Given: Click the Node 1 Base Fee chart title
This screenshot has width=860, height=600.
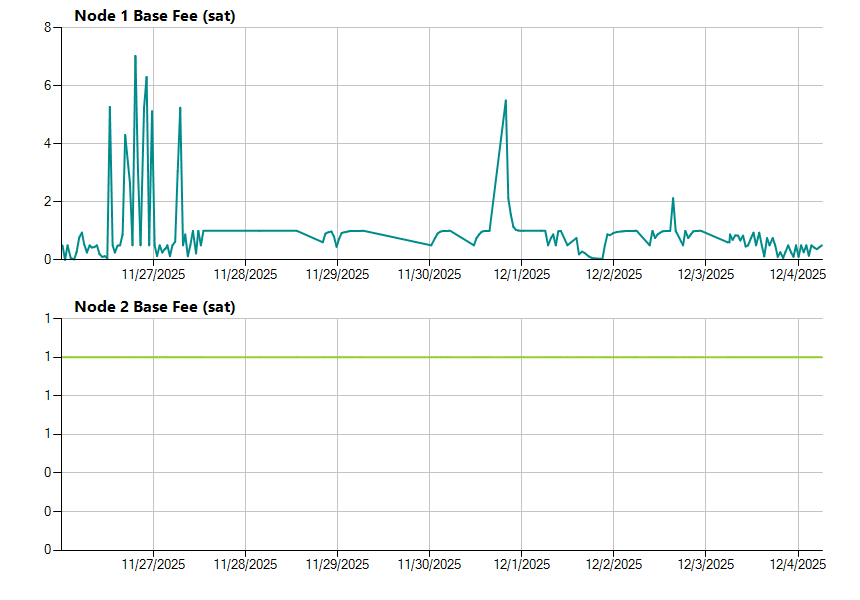Looking at the screenshot, I should tap(155, 16).
